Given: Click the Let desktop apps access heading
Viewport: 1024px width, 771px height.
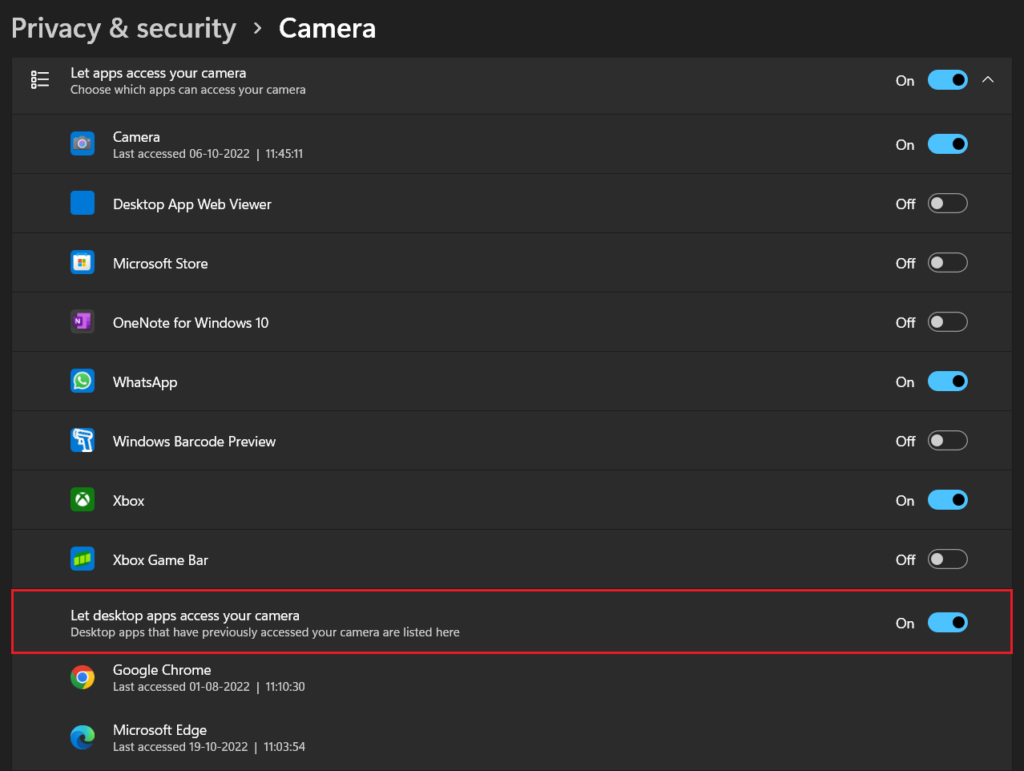Looking at the screenshot, I should point(185,616).
